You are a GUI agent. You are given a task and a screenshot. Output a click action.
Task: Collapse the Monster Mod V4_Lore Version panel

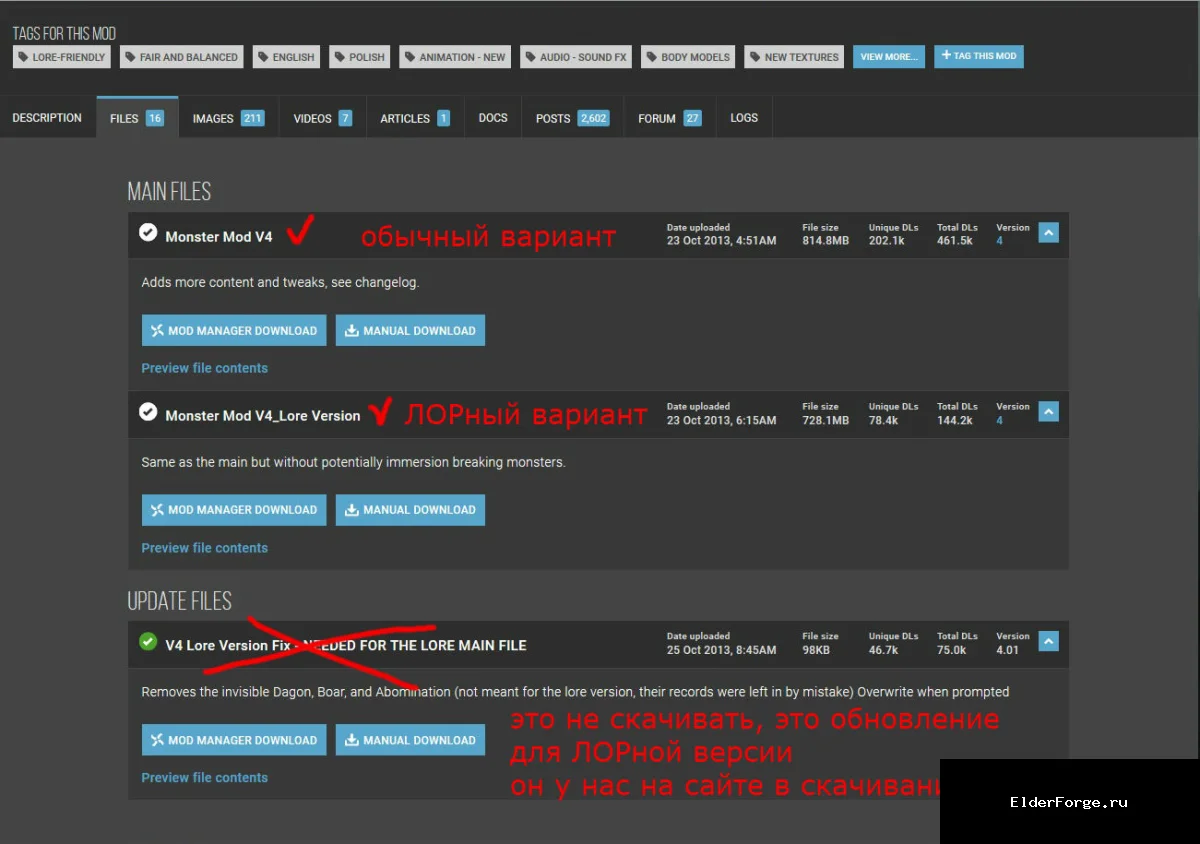(1048, 412)
